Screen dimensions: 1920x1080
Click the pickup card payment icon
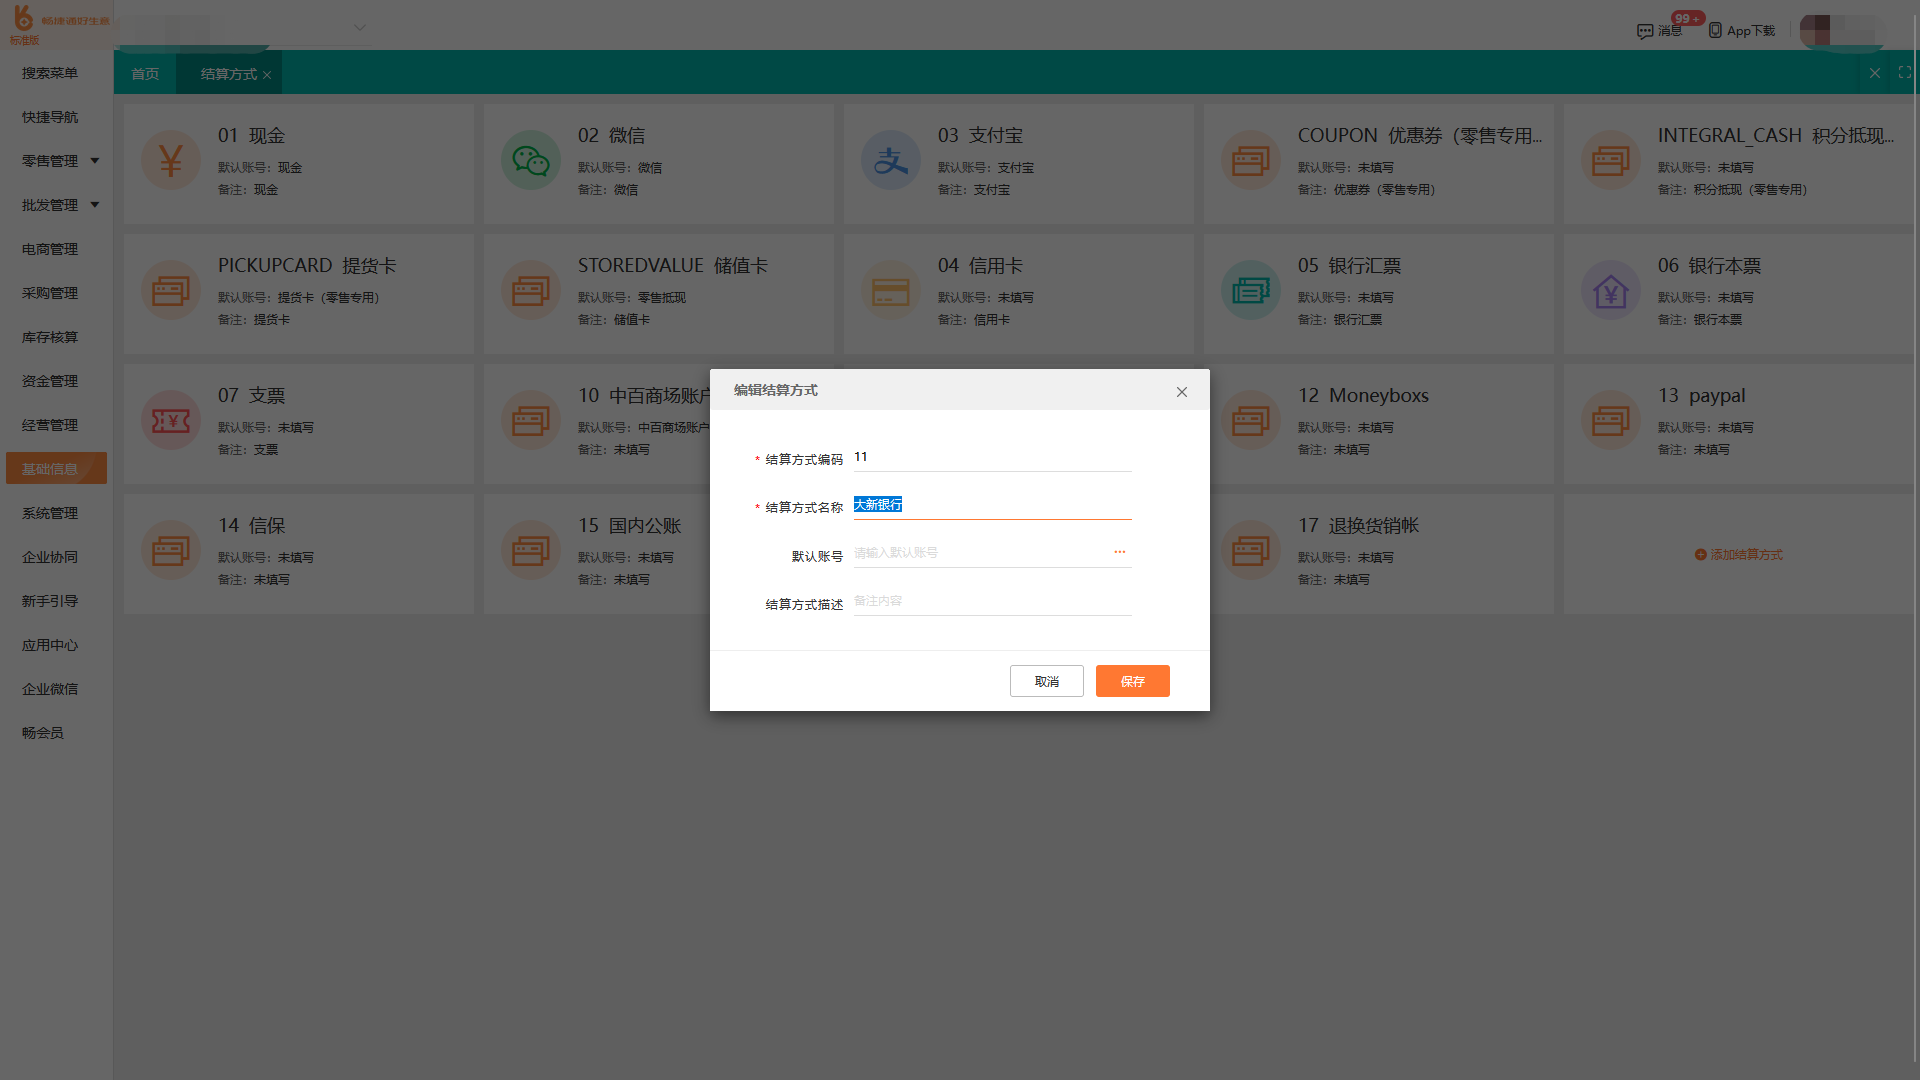click(x=171, y=290)
